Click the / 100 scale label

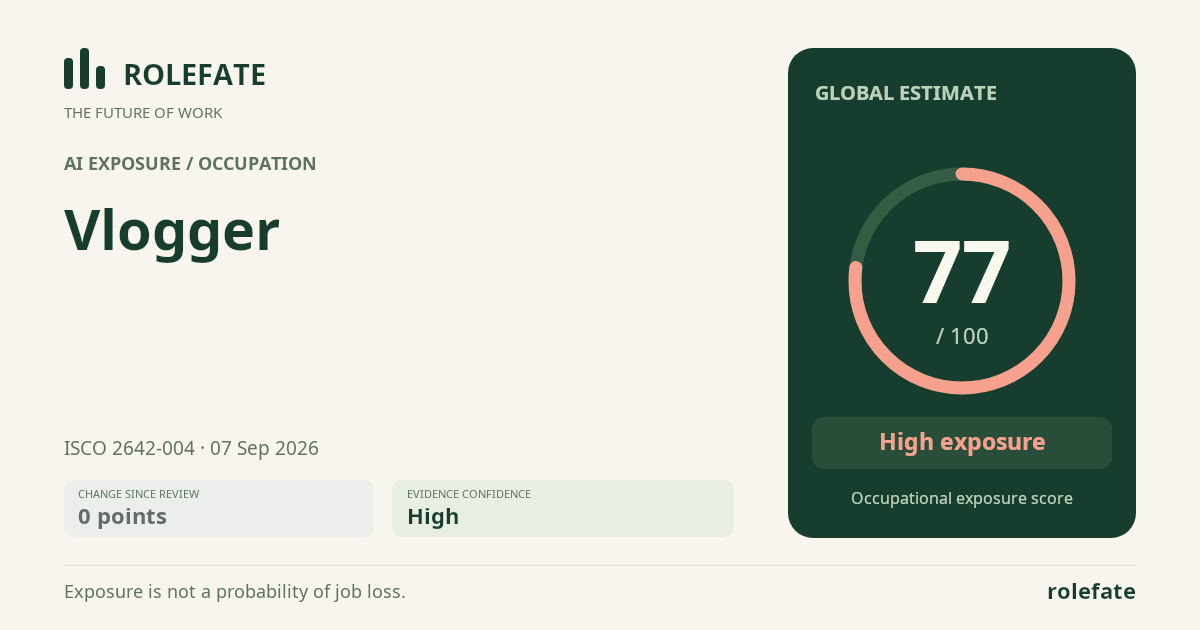962,337
